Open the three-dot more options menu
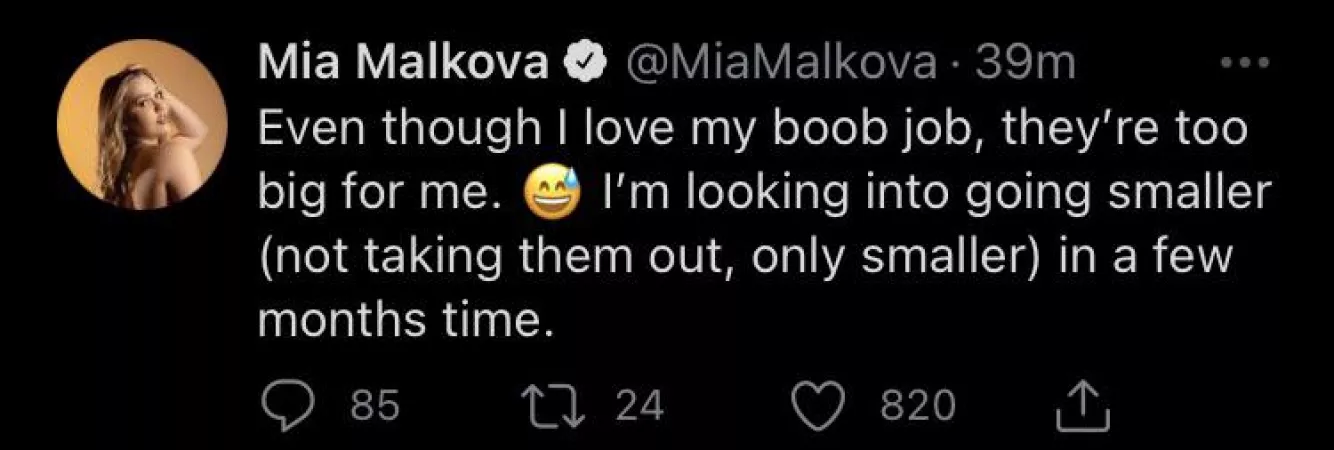The width and height of the screenshot is (1334, 450). coord(1245,64)
